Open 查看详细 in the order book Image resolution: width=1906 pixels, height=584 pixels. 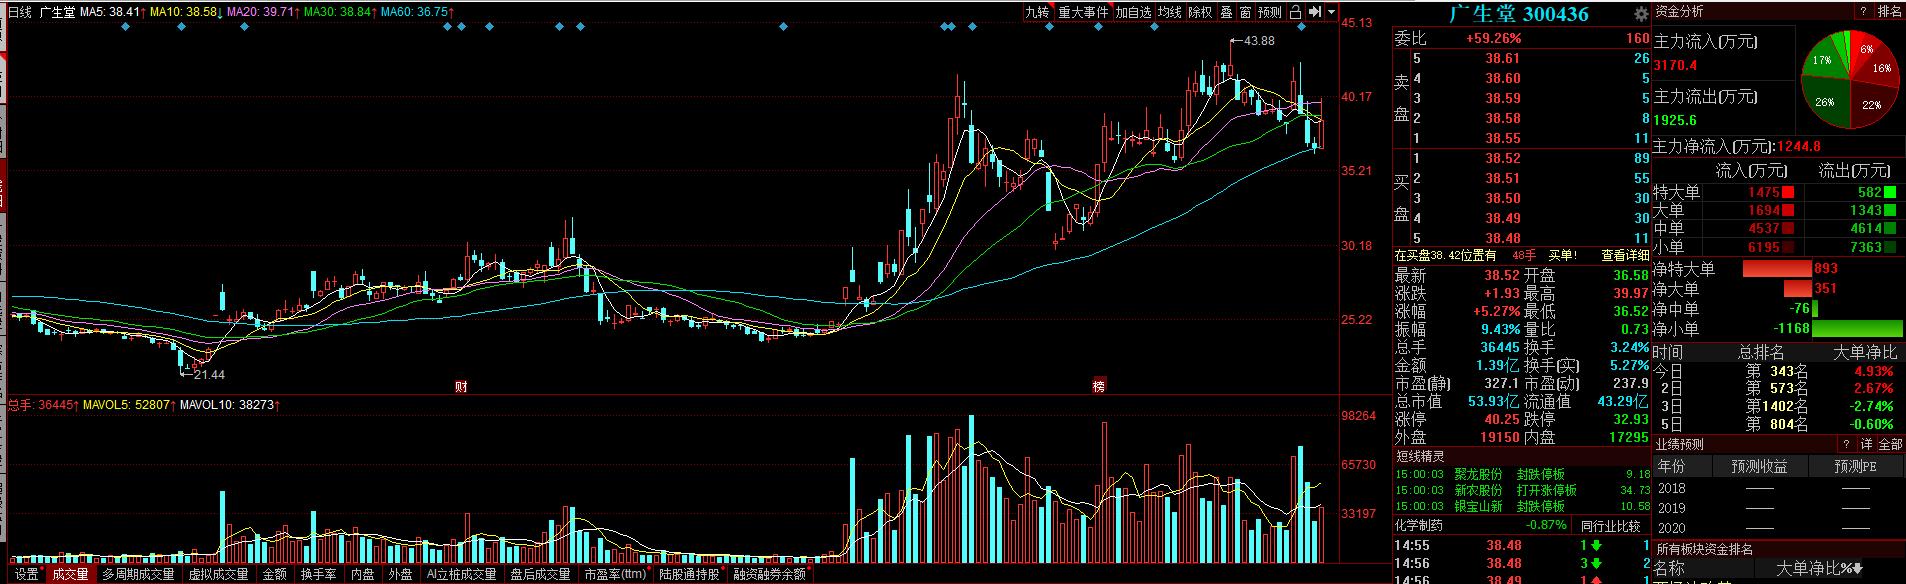click(1624, 255)
